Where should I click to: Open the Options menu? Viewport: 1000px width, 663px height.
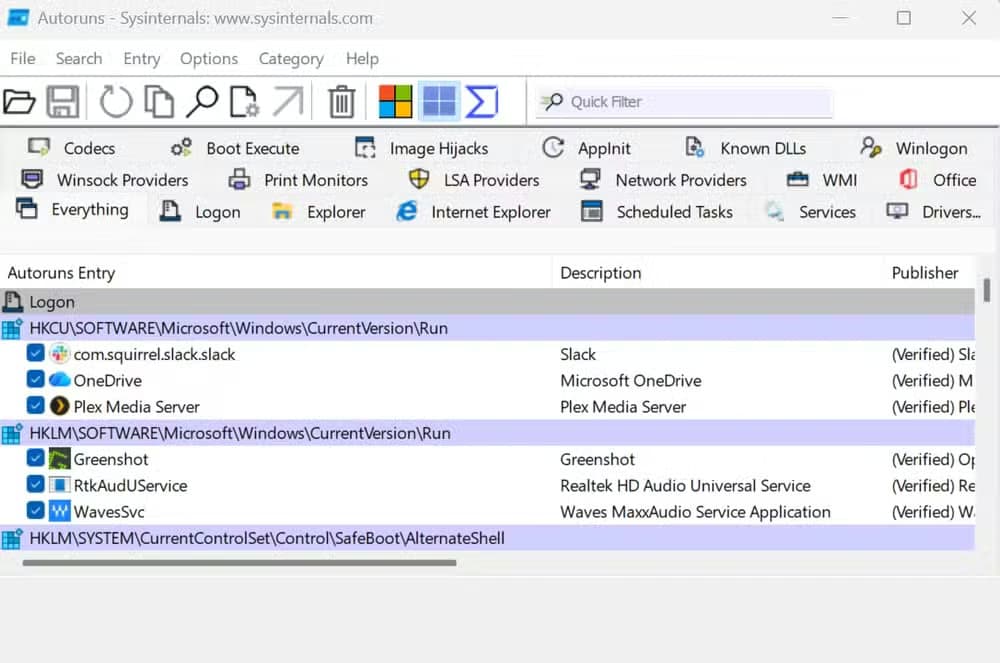point(209,59)
